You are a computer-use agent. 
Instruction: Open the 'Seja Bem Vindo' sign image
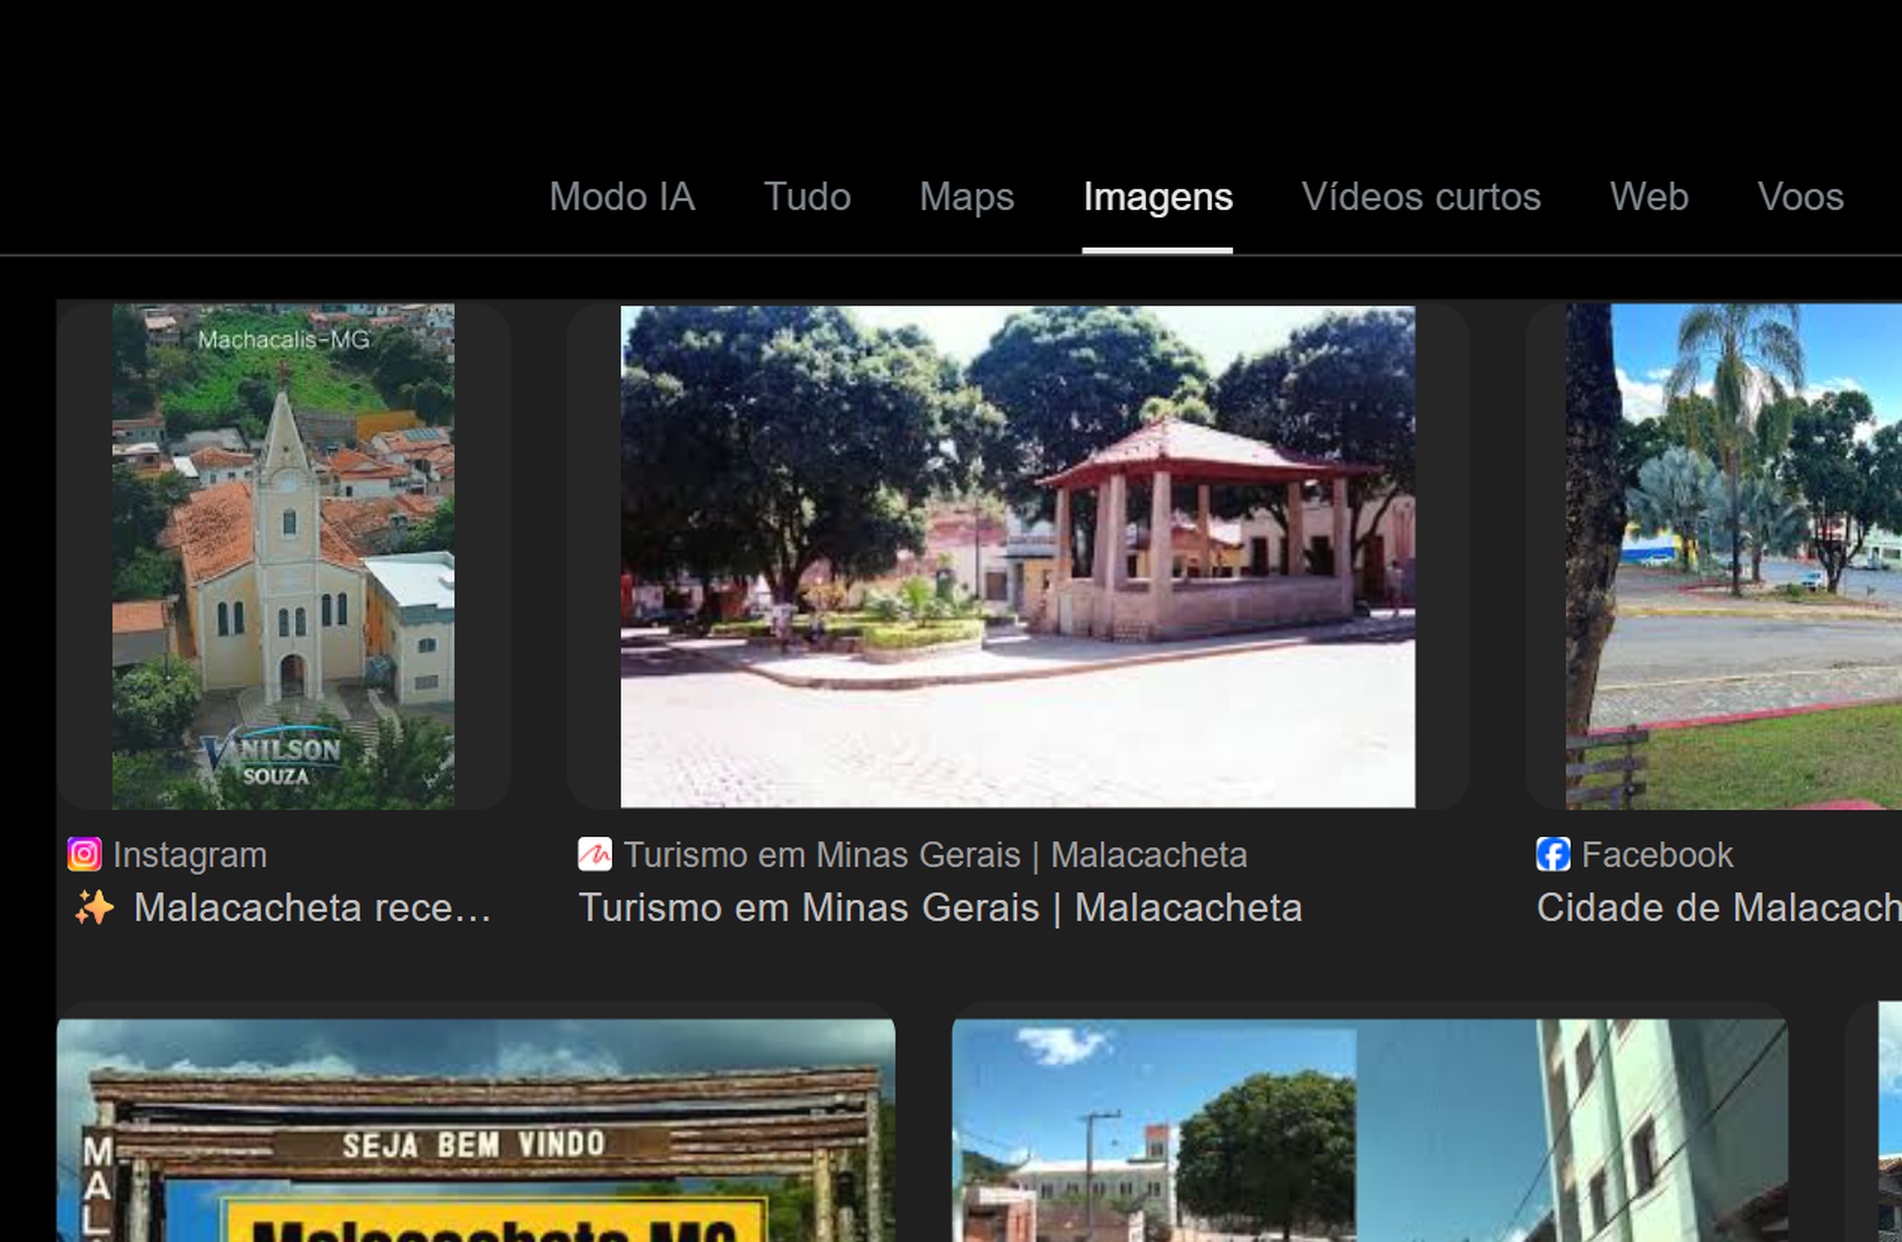(x=476, y=1130)
